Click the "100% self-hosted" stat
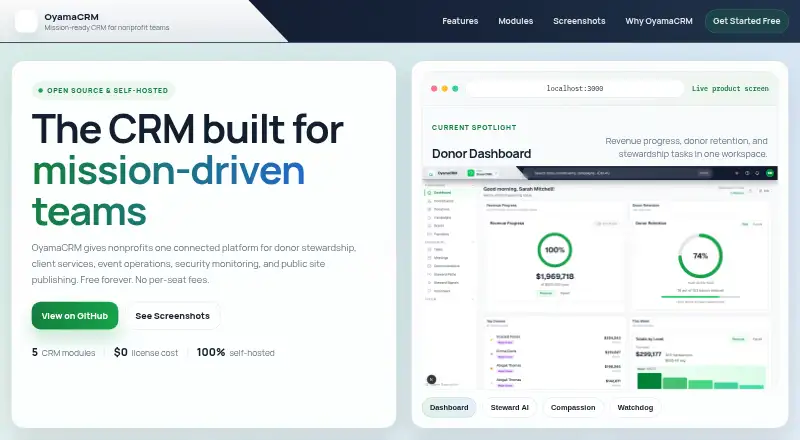Viewport: 800px width, 440px height. pos(236,352)
